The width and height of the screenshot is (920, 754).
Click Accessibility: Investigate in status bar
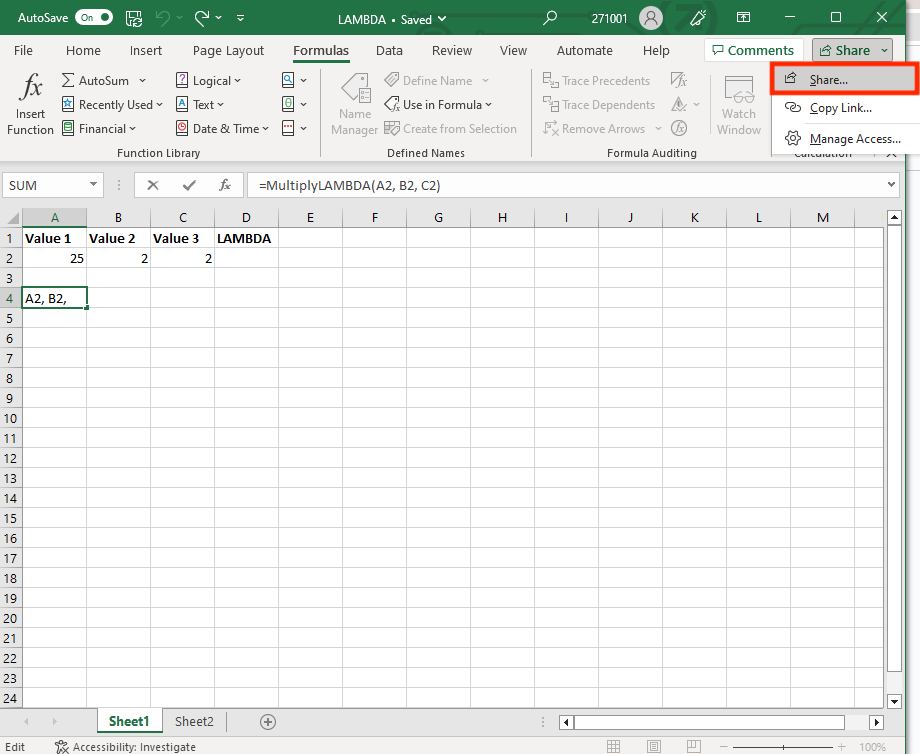coord(126,746)
